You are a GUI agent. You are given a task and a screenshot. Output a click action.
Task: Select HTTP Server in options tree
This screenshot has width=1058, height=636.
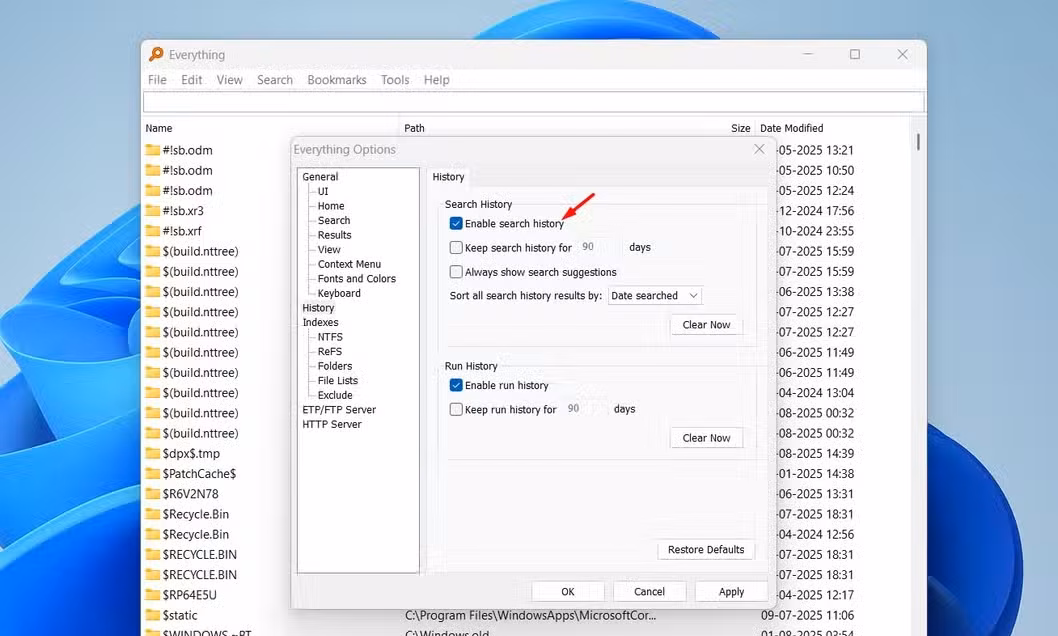point(332,424)
